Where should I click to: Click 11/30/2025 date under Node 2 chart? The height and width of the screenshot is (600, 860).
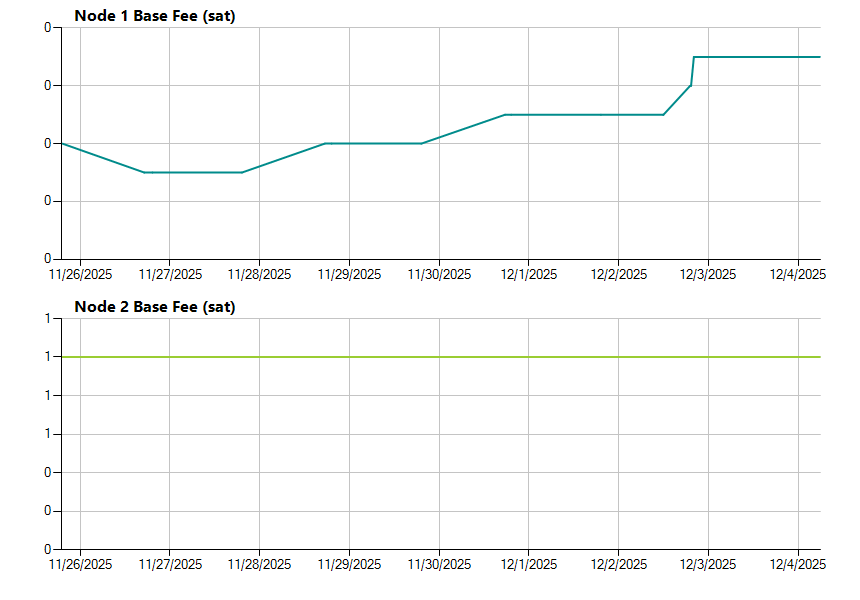click(x=439, y=565)
